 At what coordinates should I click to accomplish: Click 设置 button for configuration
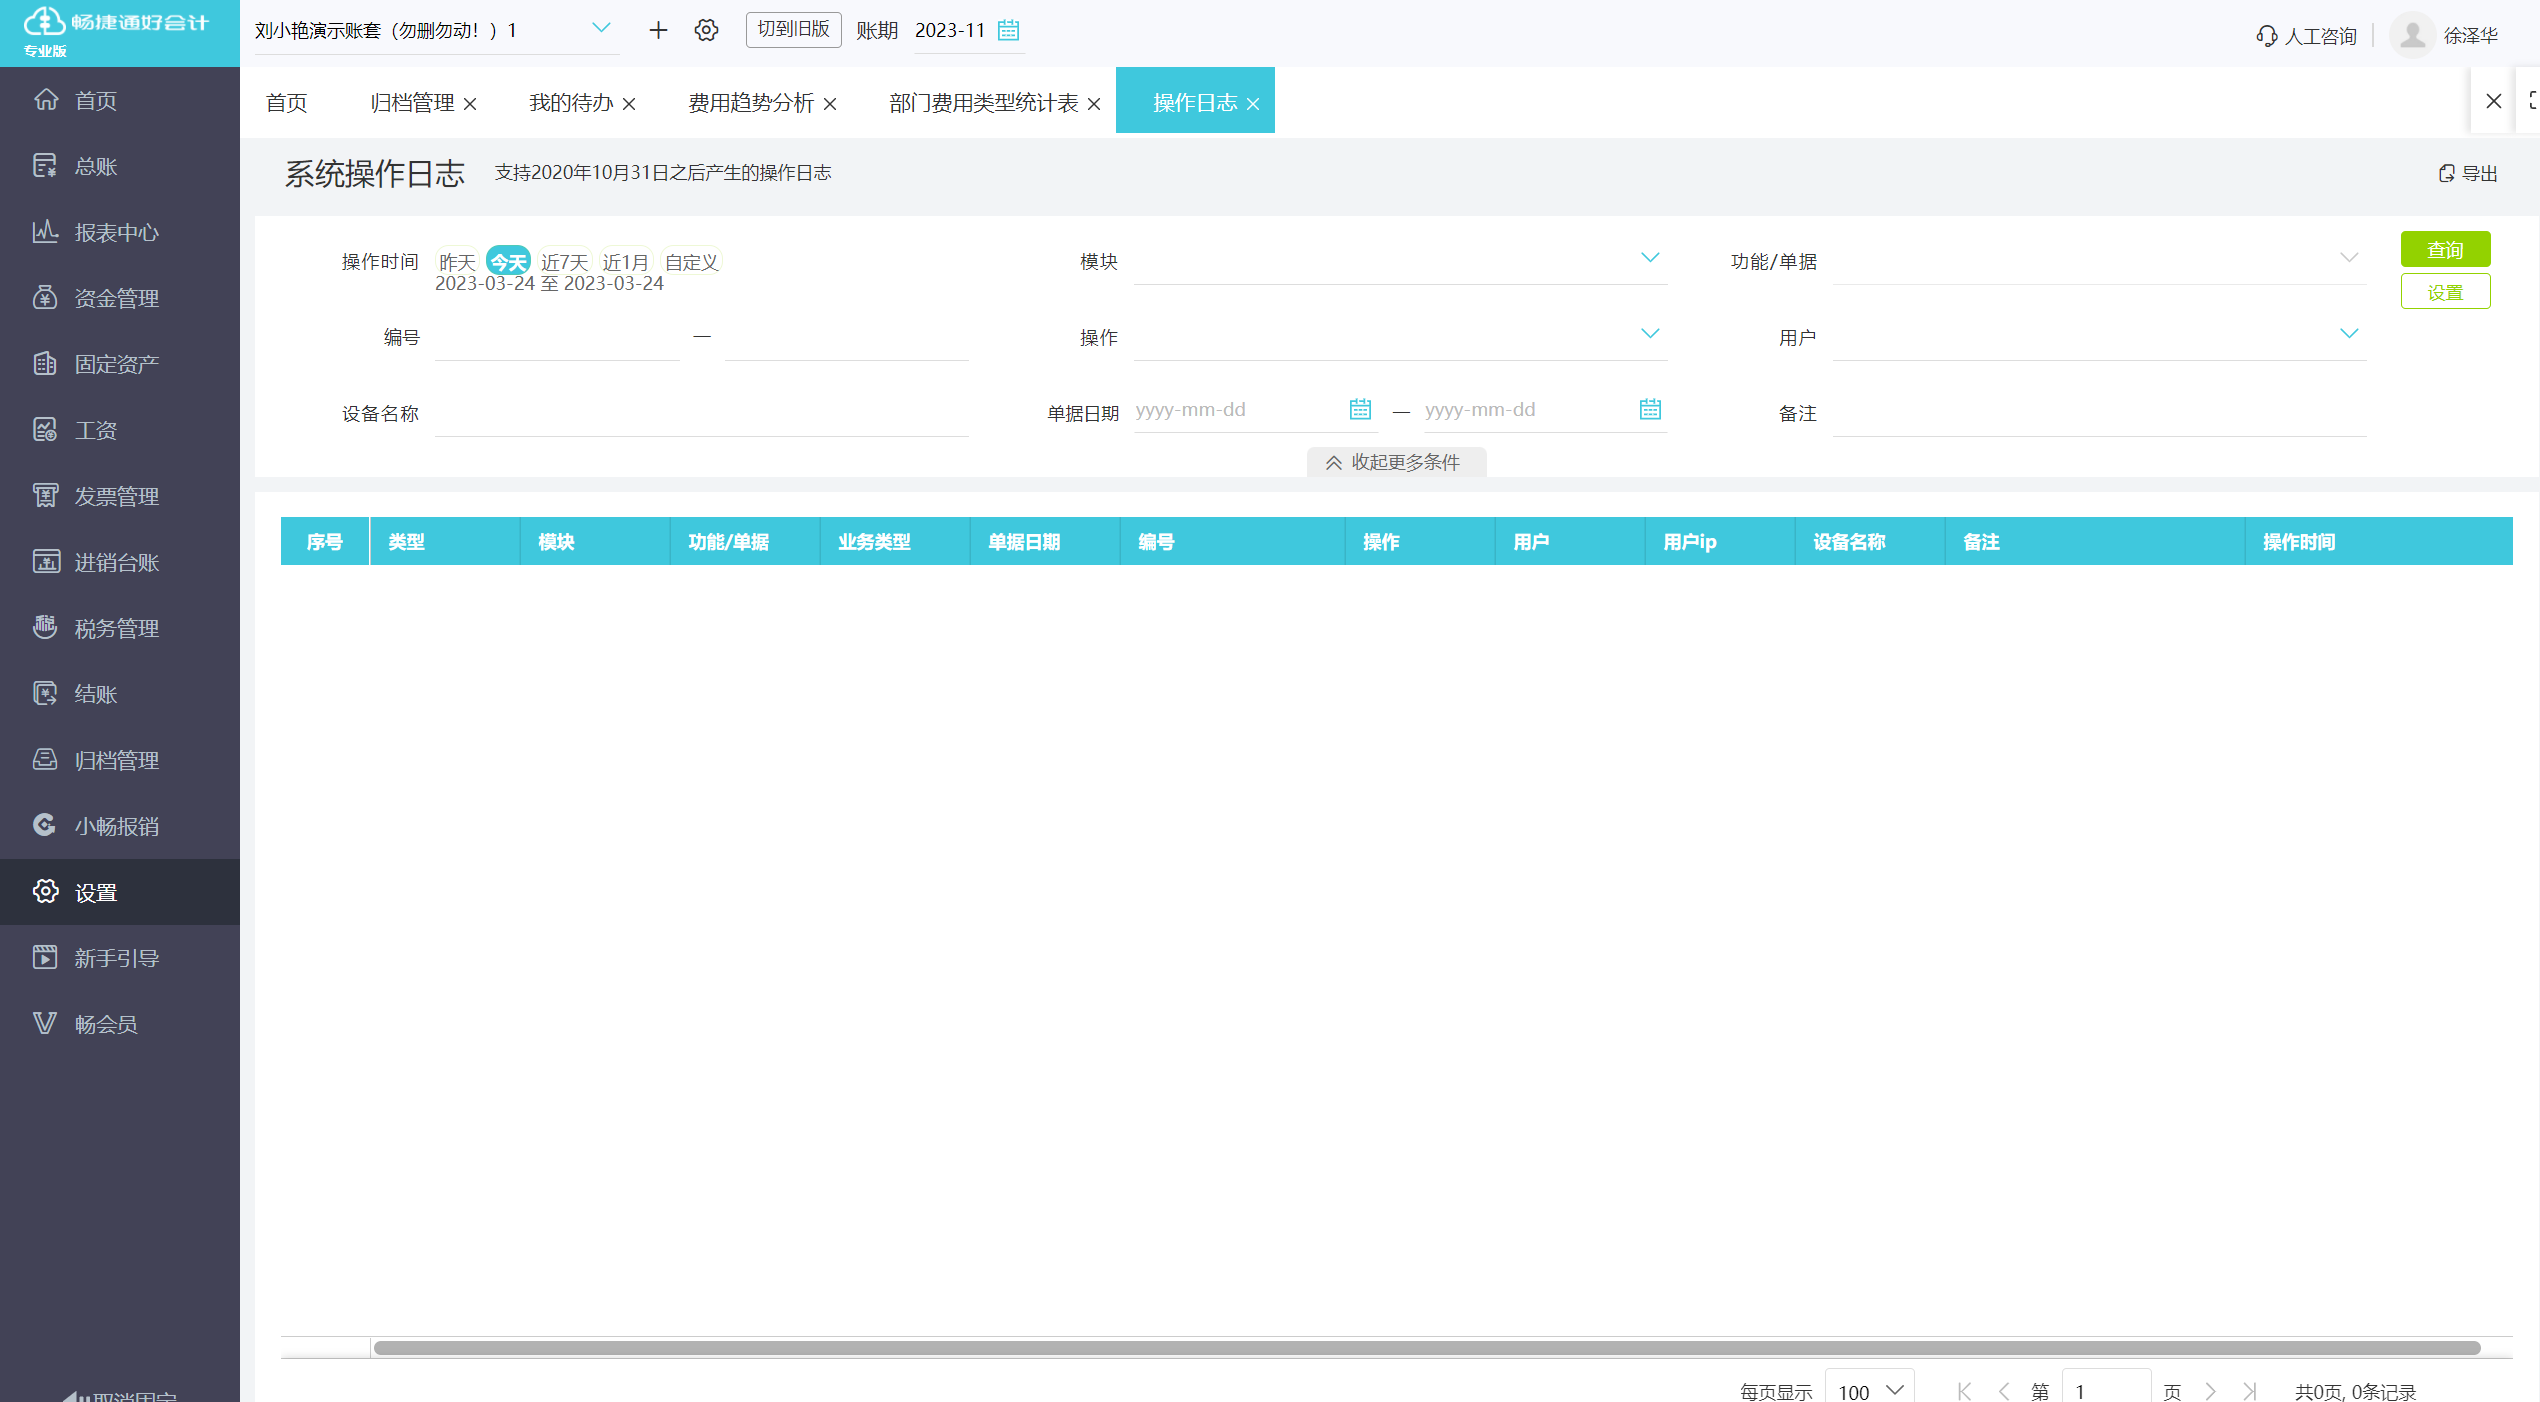click(x=2447, y=290)
